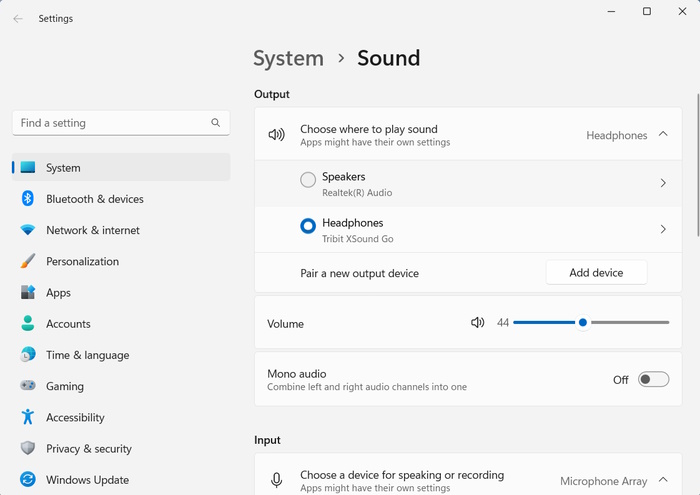This screenshot has height=495, width=700.
Task: Click the Add device button
Action: [x=596, y=272]
